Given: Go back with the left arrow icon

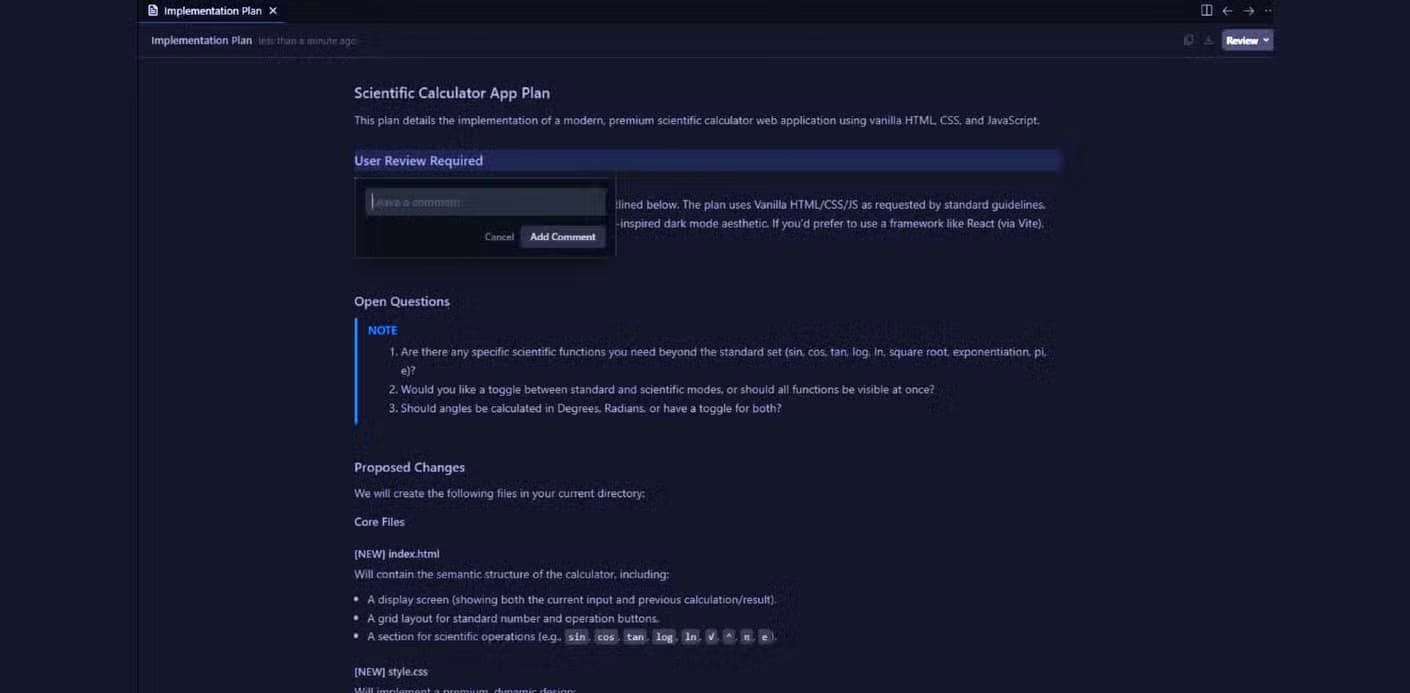Looking at the screenshot, I should [x=1227, y=11].
